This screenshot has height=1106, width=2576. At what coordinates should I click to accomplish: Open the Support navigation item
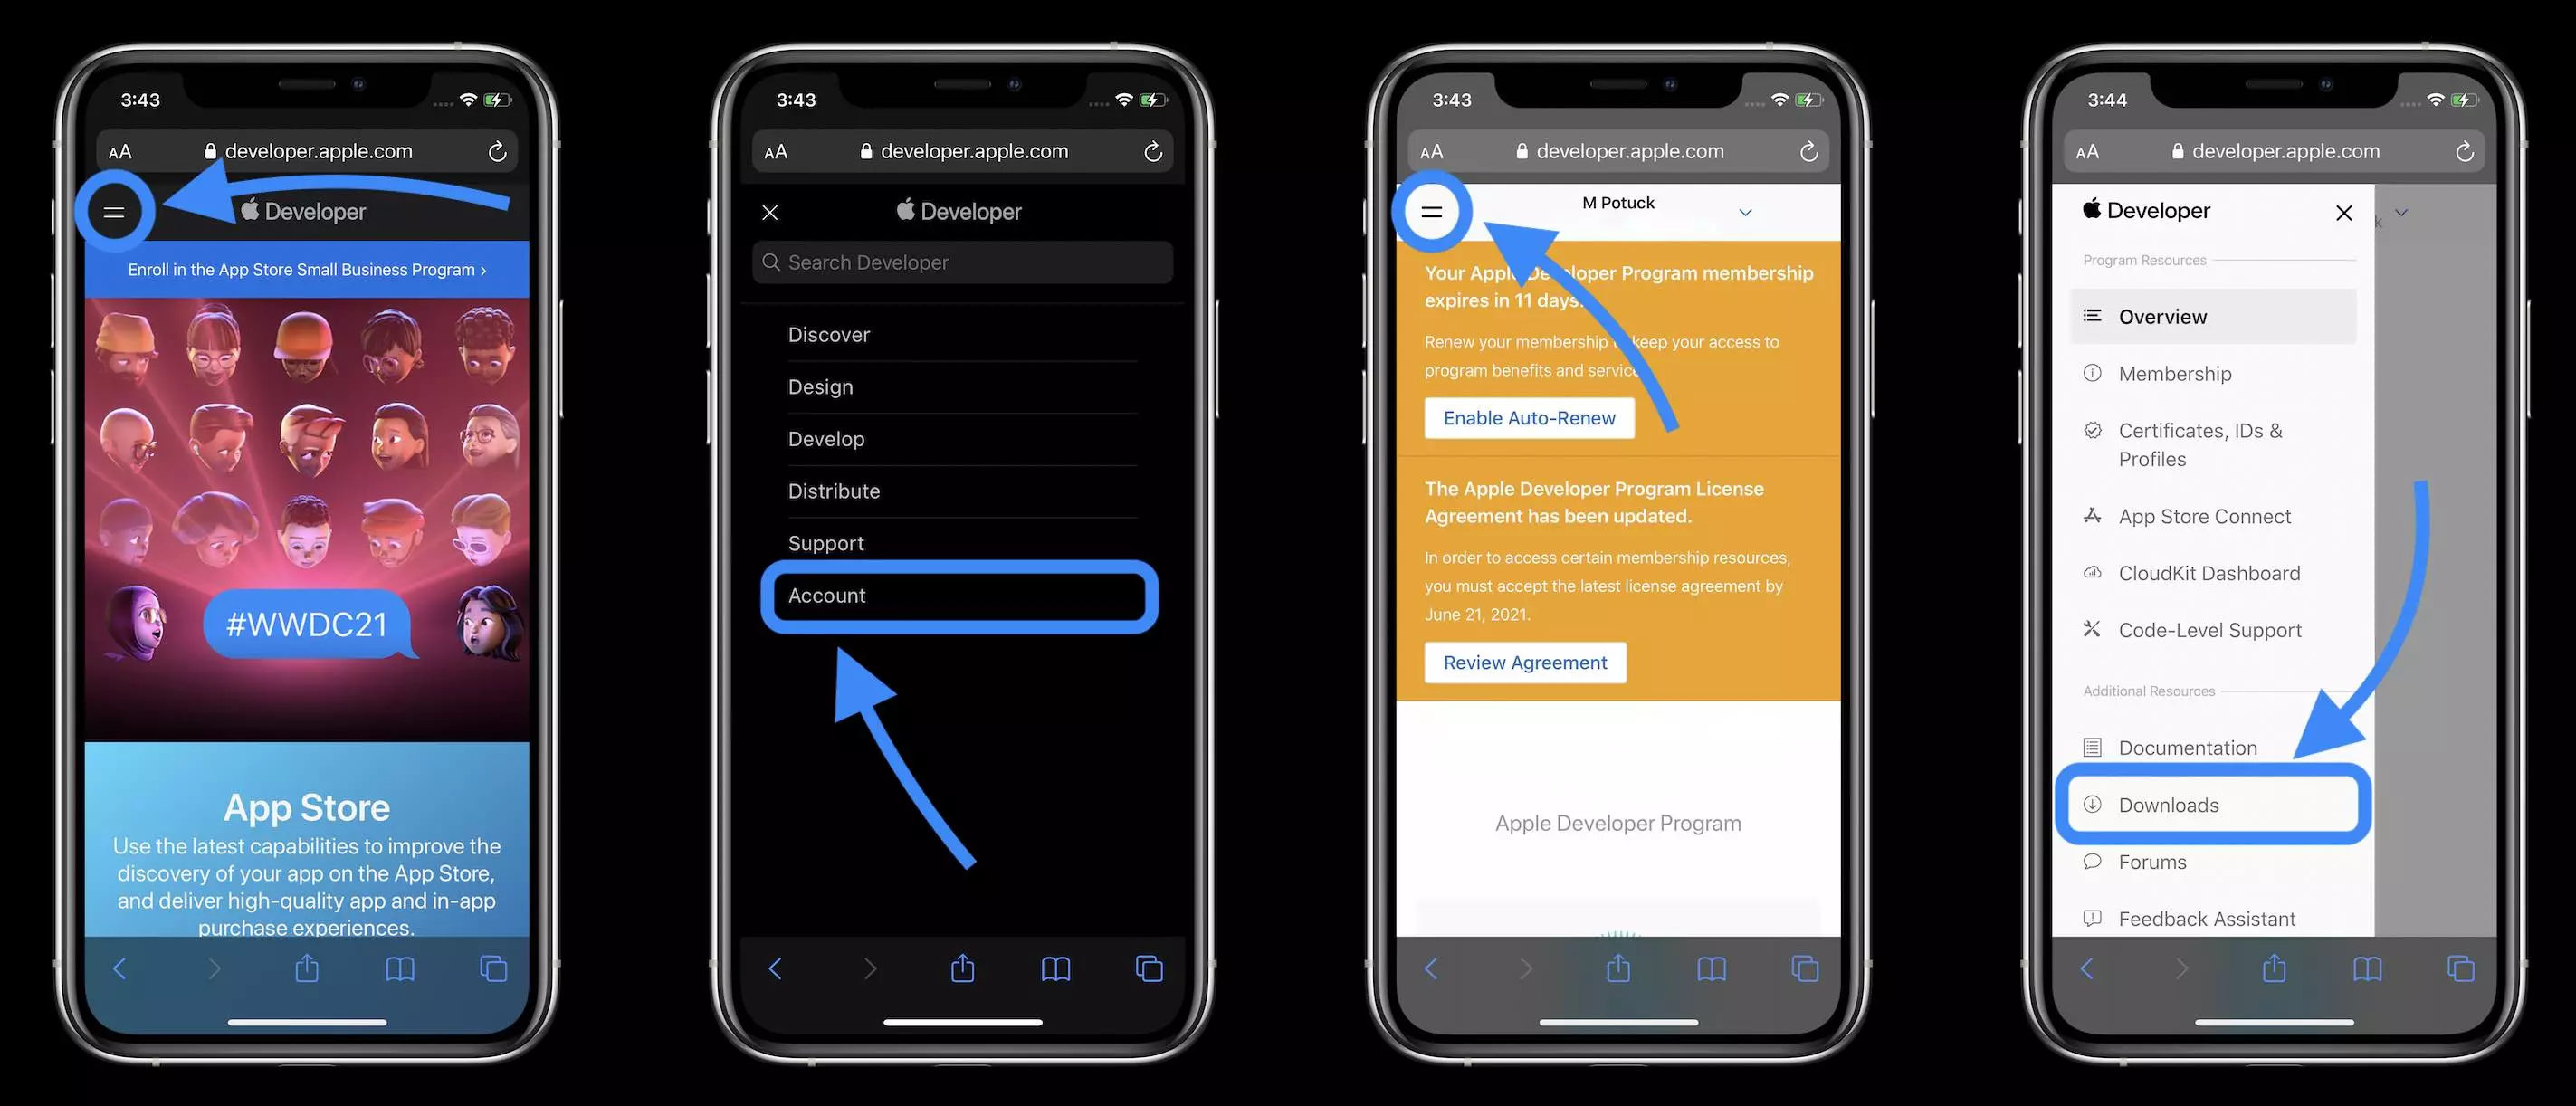826,542
